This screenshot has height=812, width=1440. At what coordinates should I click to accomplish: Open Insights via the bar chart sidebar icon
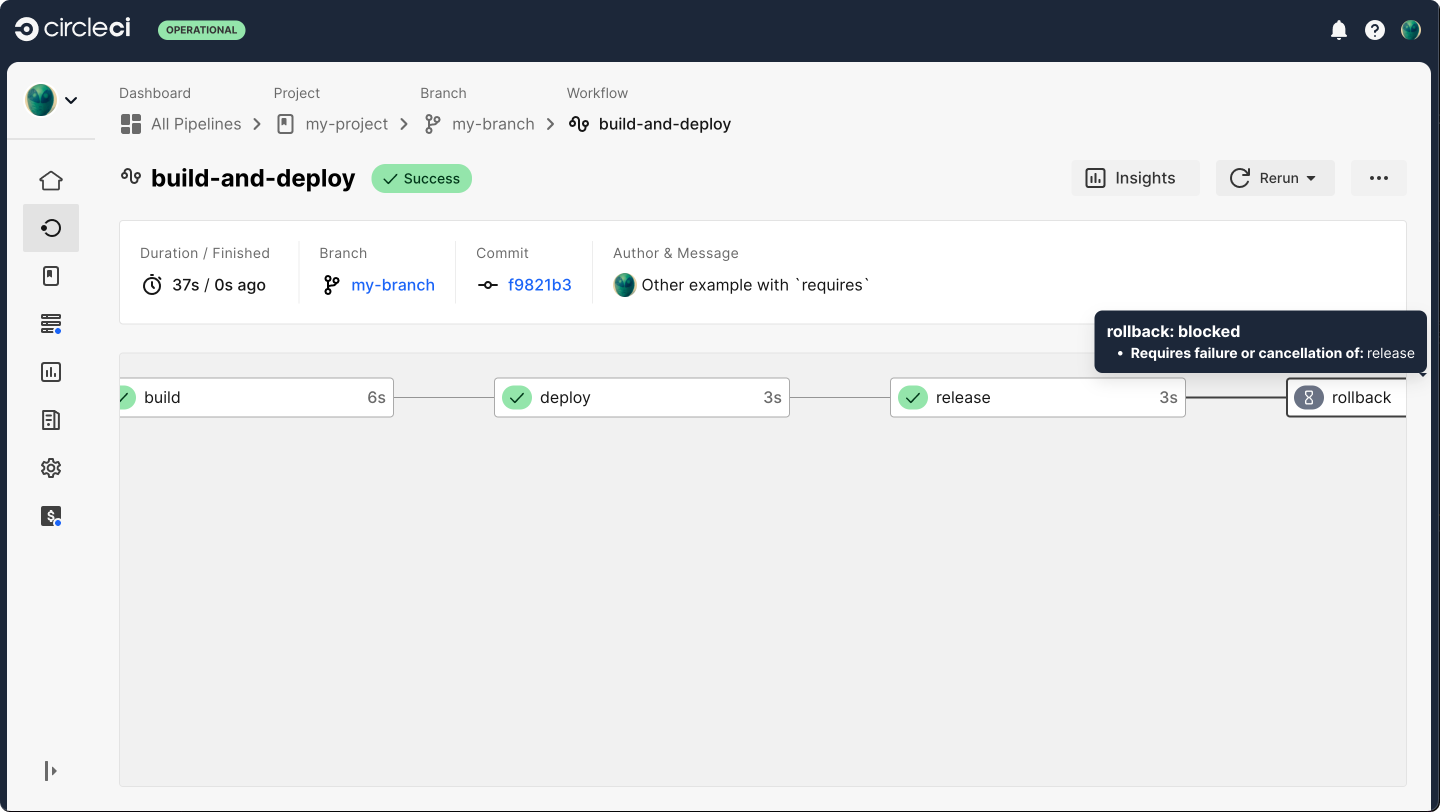coord(50,371)
